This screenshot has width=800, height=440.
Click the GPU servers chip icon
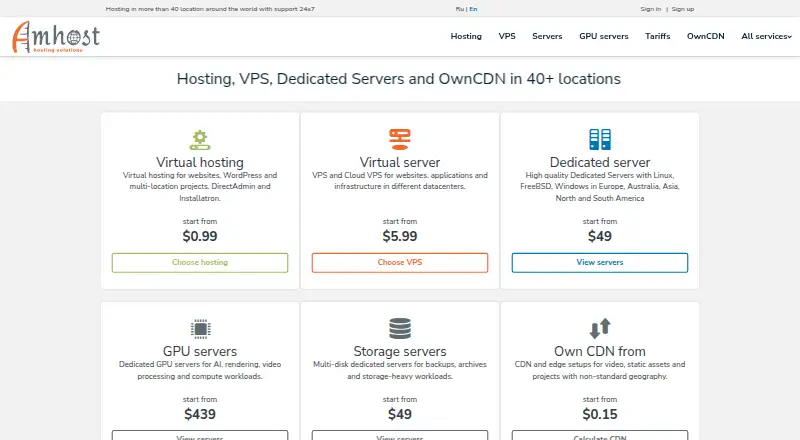point(200,329)
